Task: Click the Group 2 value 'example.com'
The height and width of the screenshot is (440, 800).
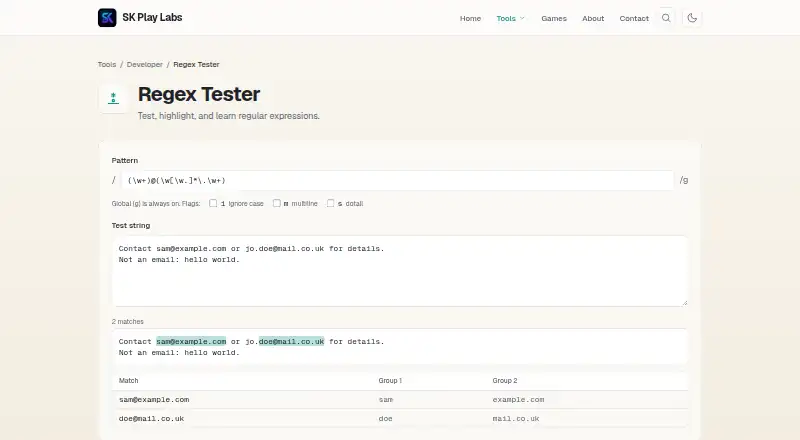Action: click(x=518, y=400)
